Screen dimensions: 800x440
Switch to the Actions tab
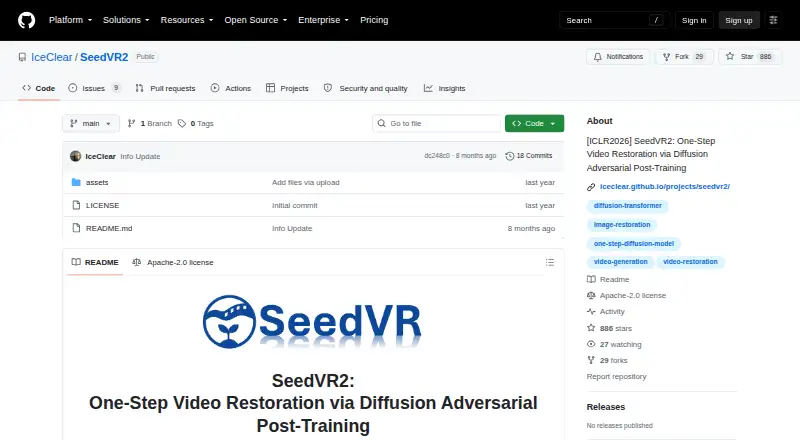tap(231, 88)
